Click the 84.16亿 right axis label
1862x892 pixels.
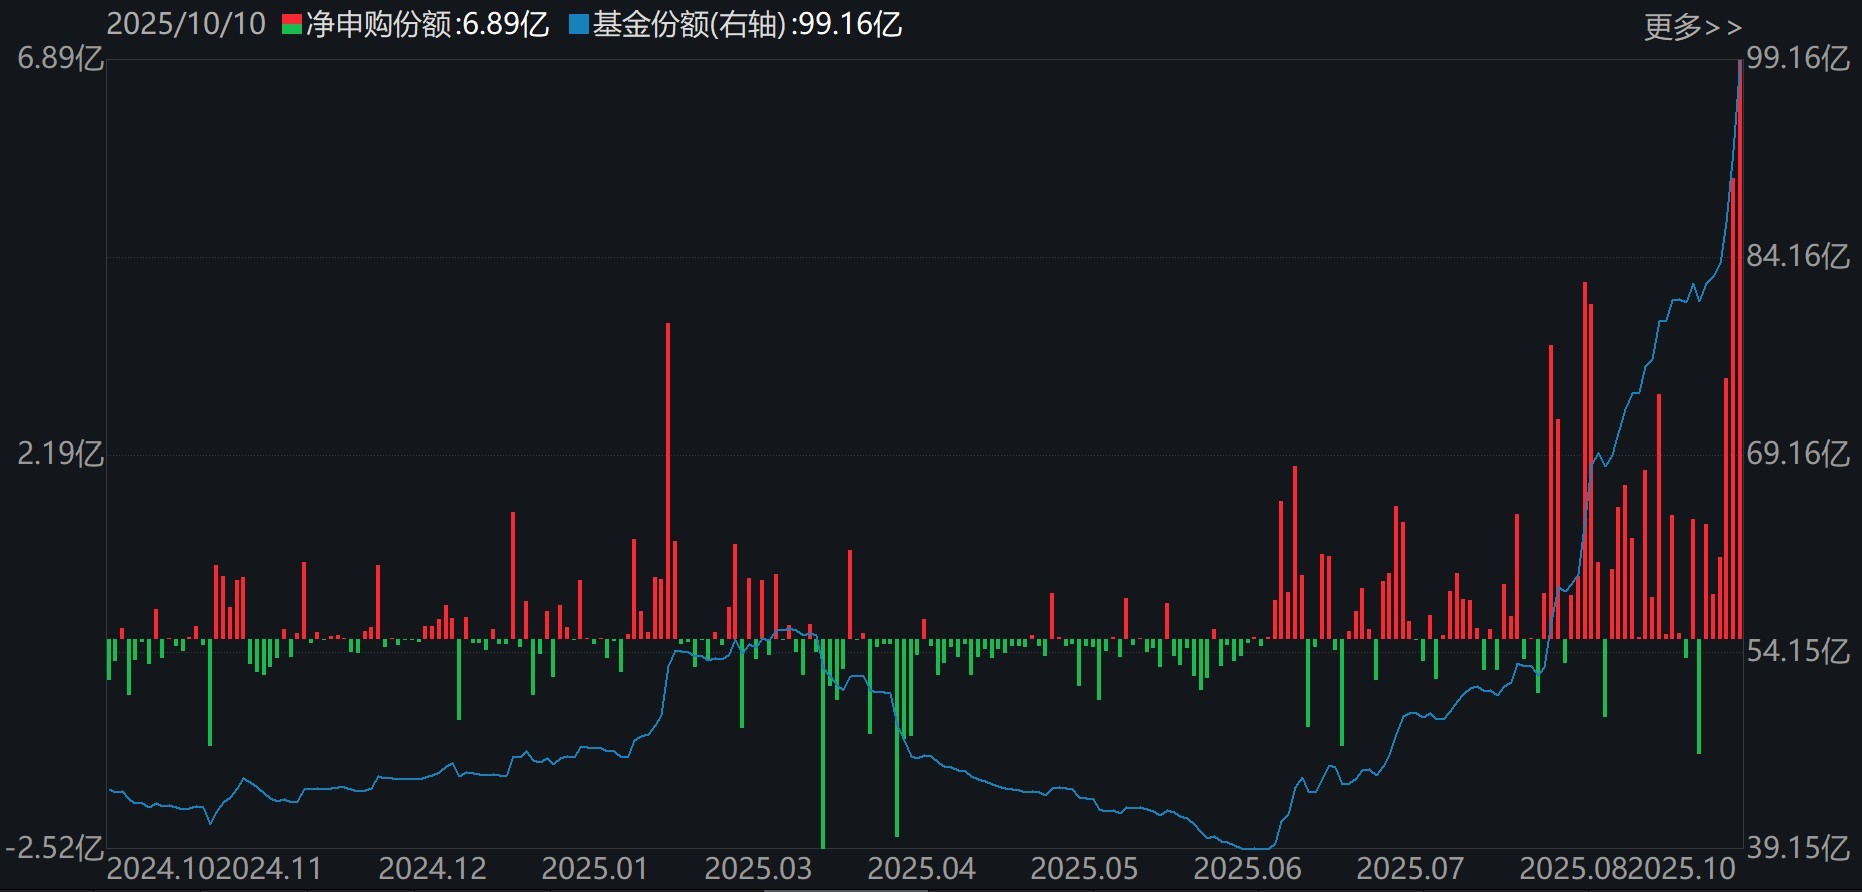1797,256
